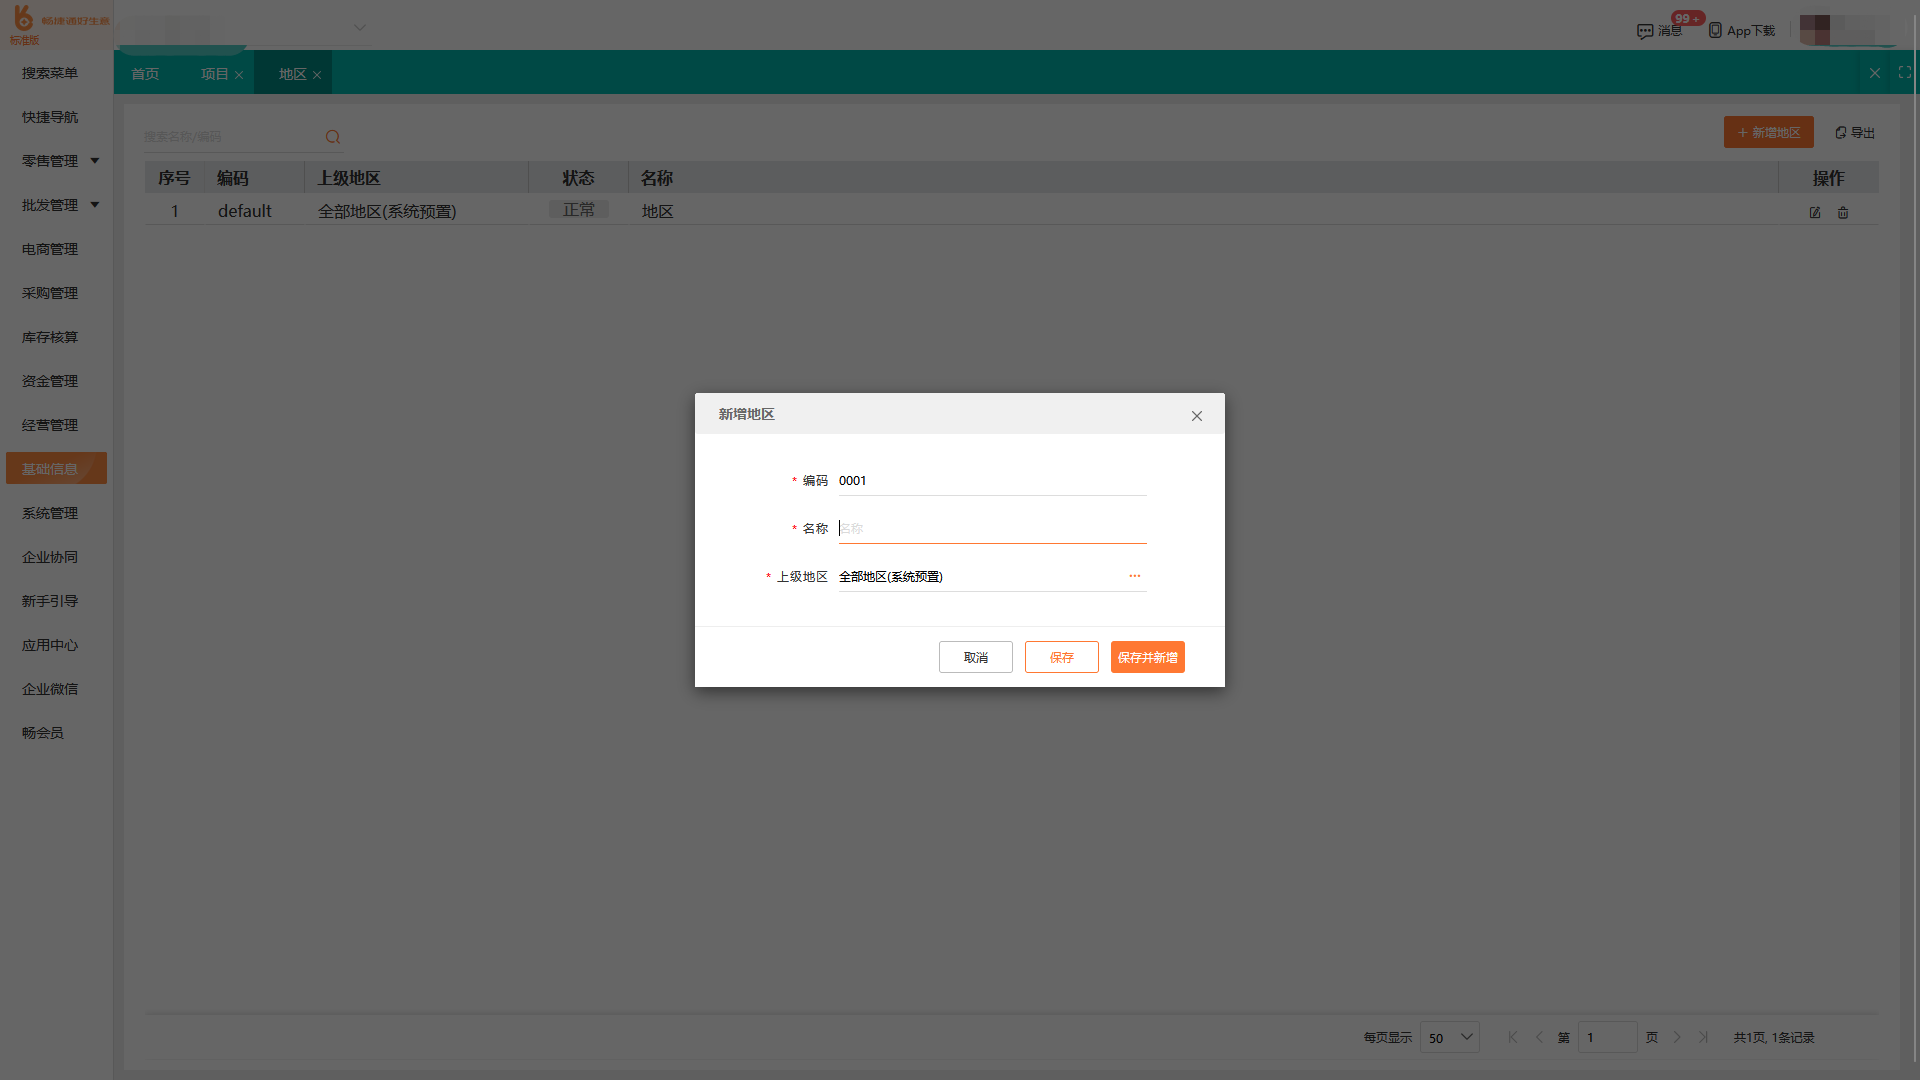Click the search magnifier icon
The height and width of the screenshot is (1080, 1920).
click(x=332, y=136)
